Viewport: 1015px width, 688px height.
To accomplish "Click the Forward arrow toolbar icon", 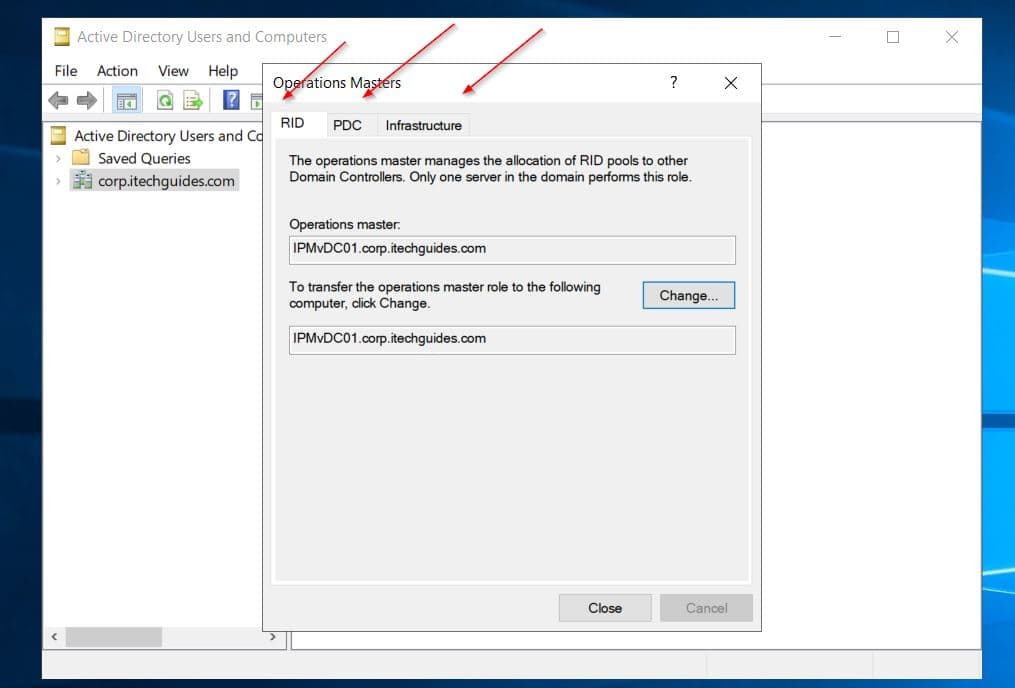I will (x=87, y=100).
